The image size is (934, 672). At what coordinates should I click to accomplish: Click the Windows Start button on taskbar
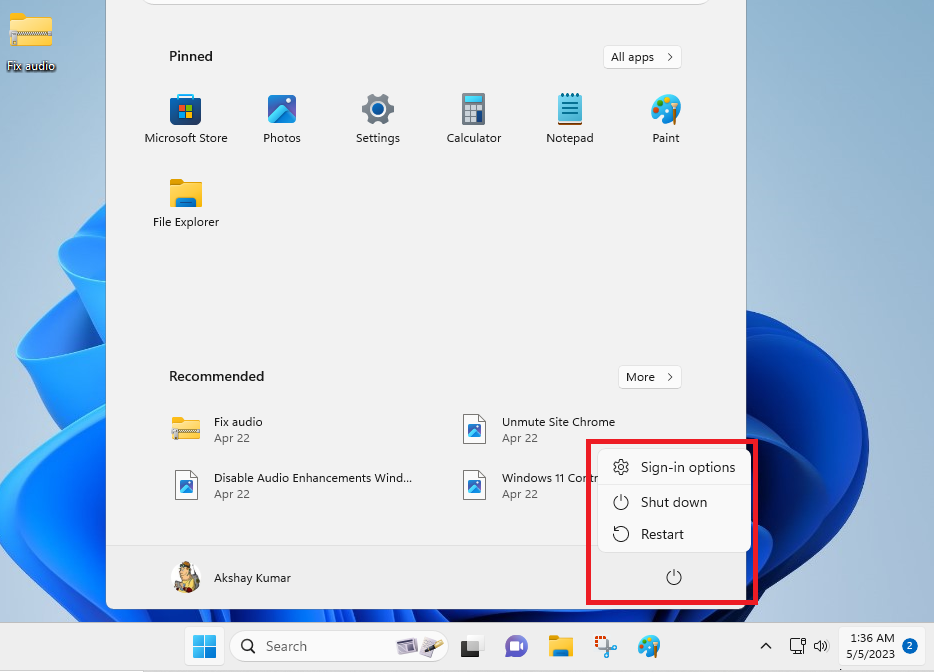point(204,646)
